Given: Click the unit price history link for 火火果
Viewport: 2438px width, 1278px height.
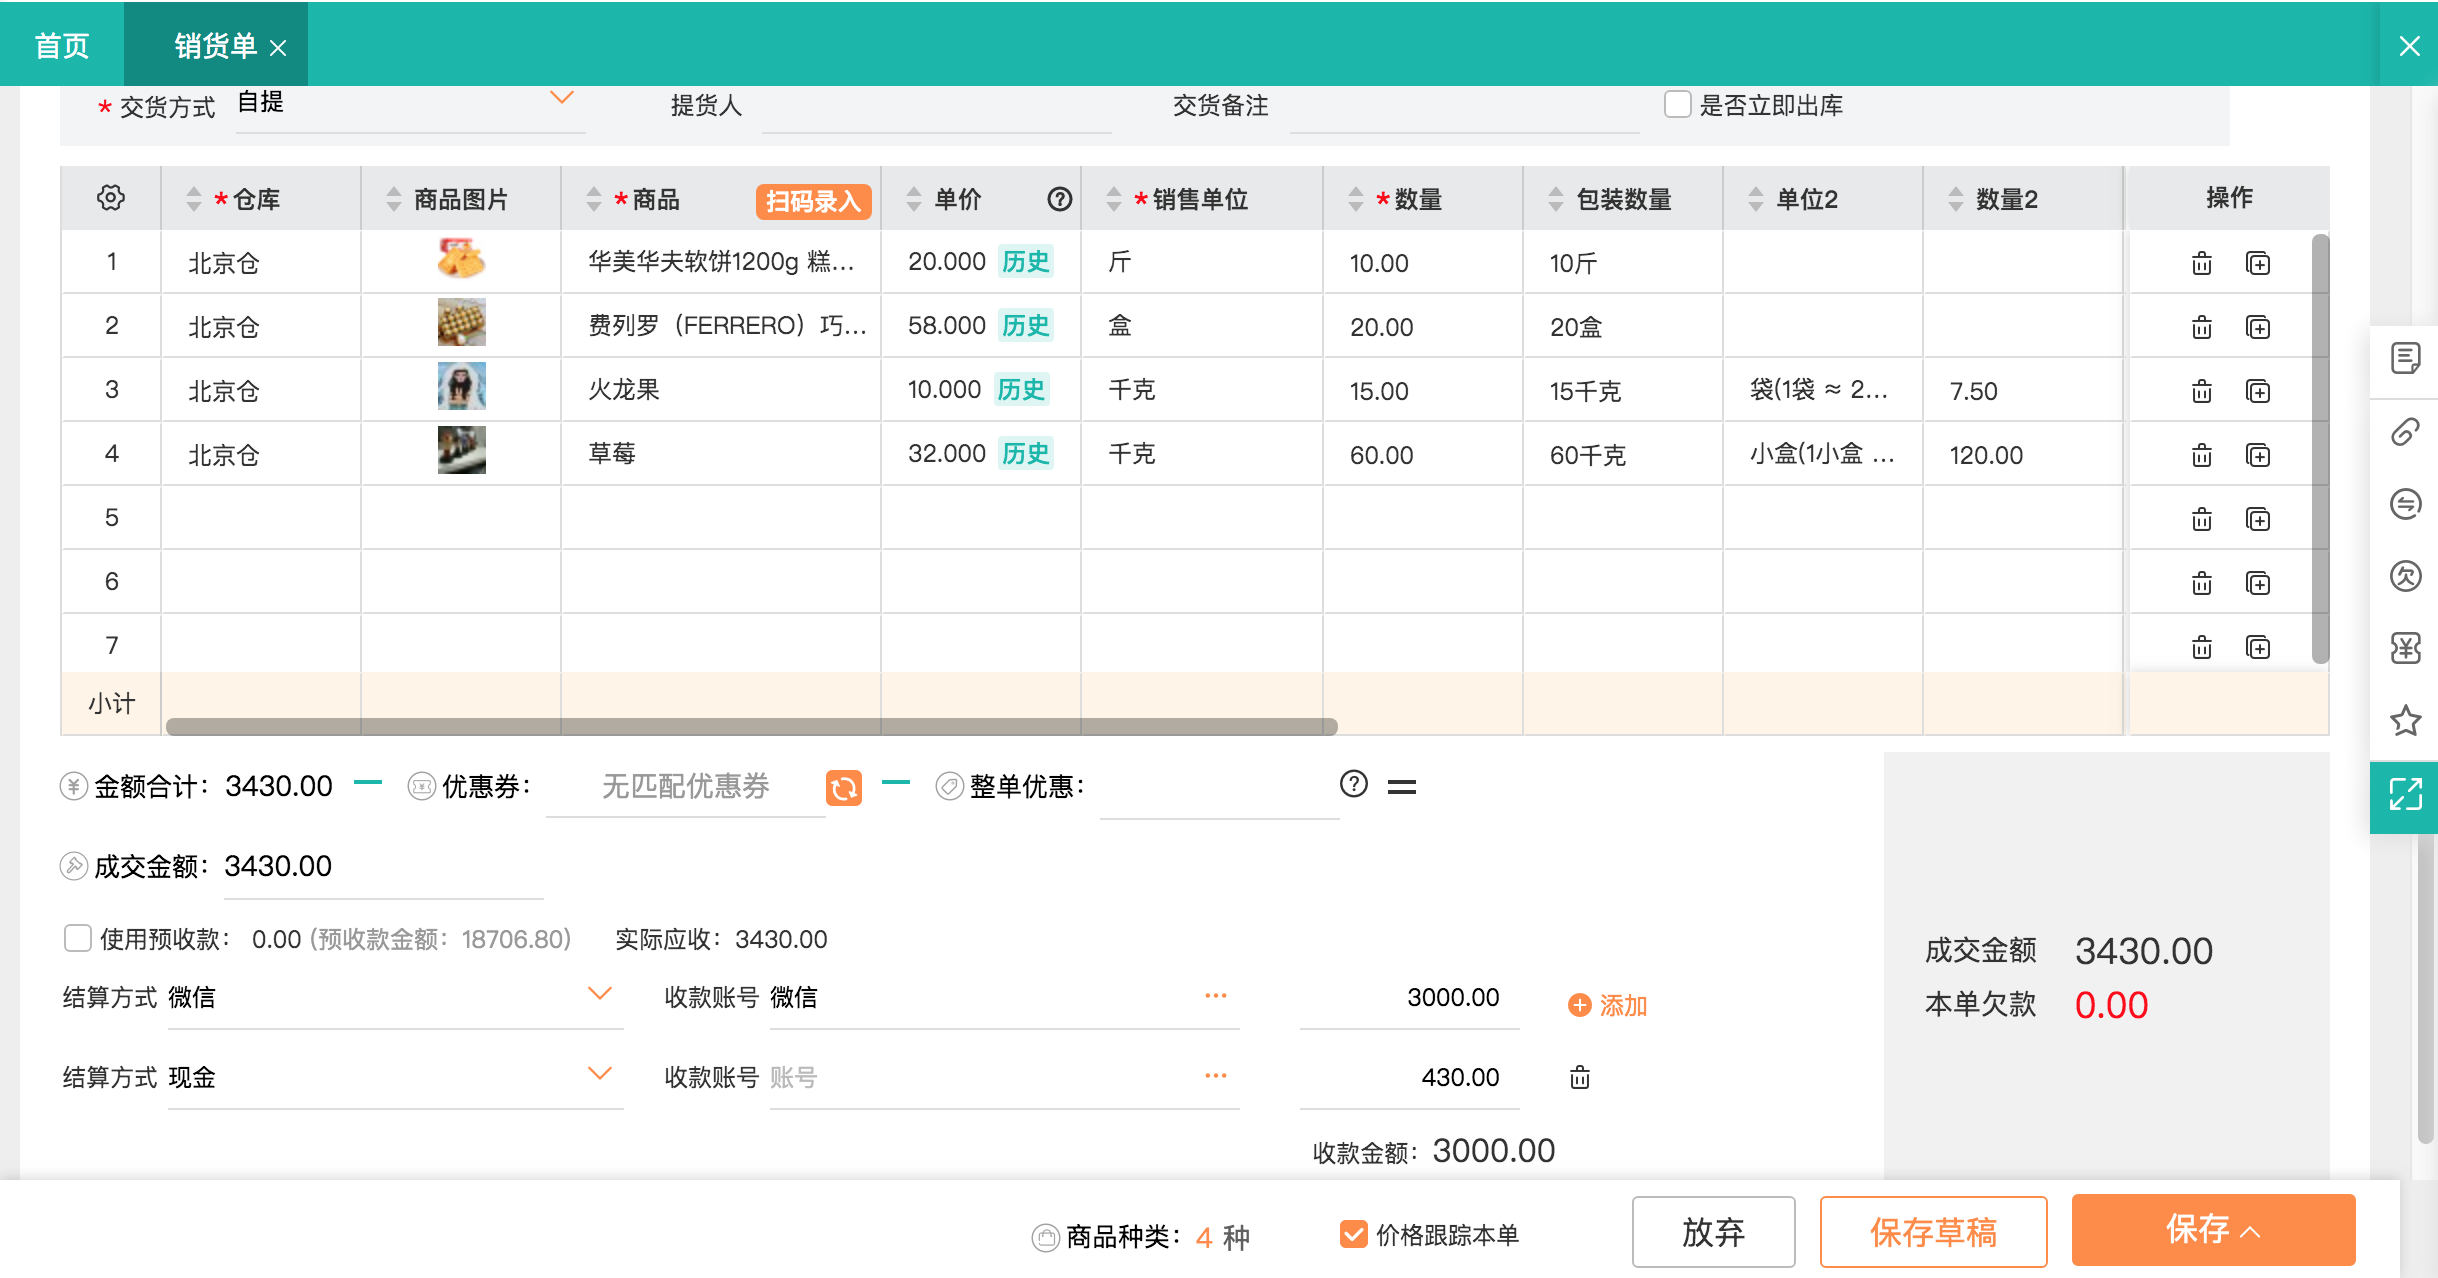Looking at the screenshot, I should tap(1026, 390).
